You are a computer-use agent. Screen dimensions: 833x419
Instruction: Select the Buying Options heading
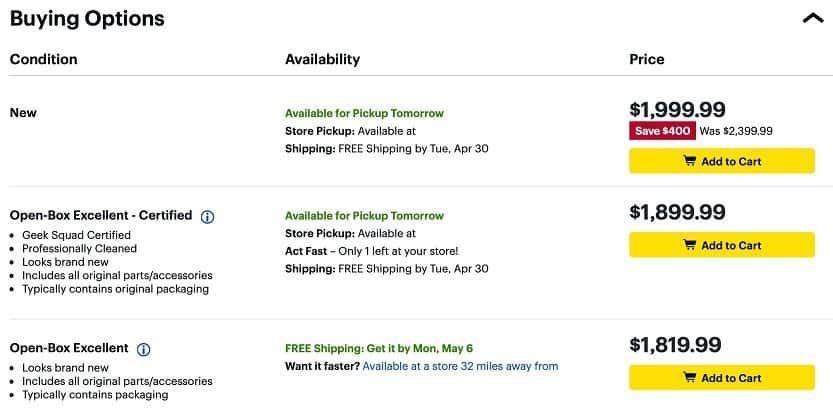(87, 19)
